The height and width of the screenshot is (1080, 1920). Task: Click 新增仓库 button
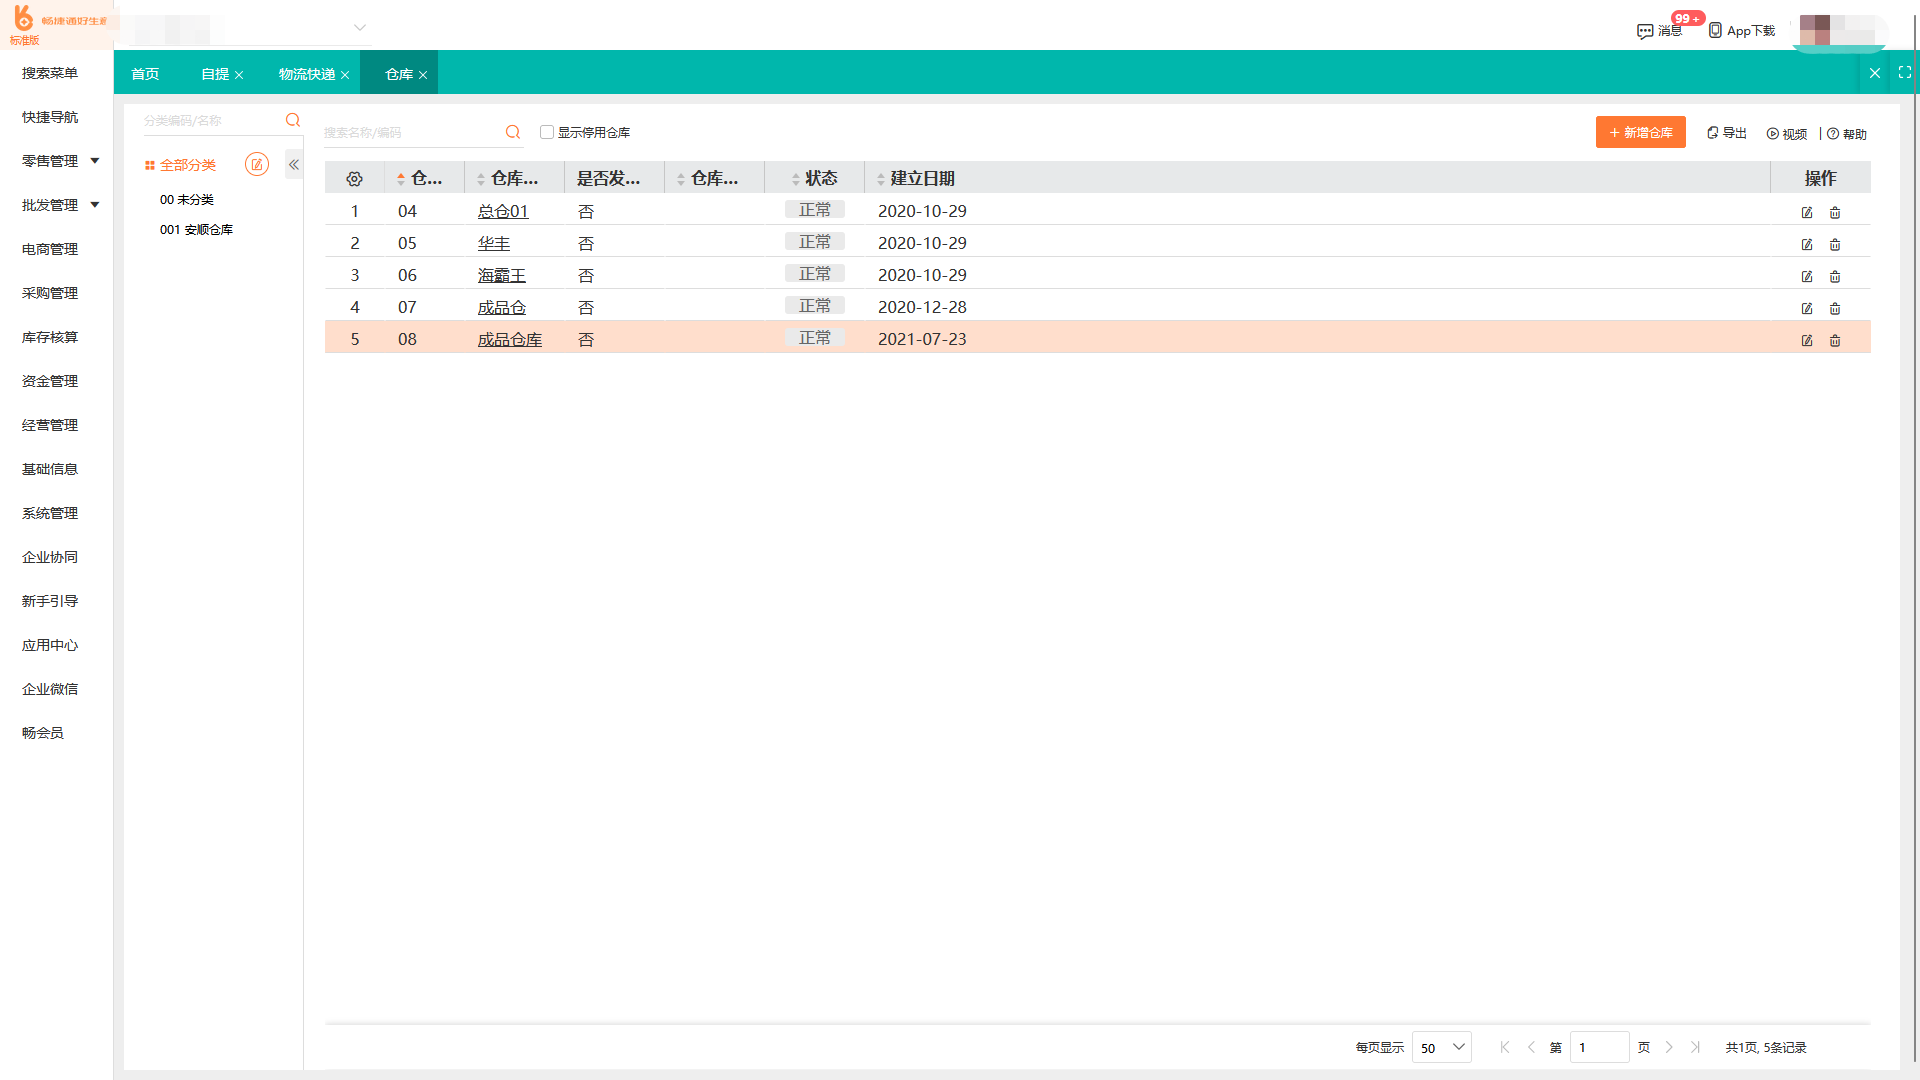tap(1640, 131)
